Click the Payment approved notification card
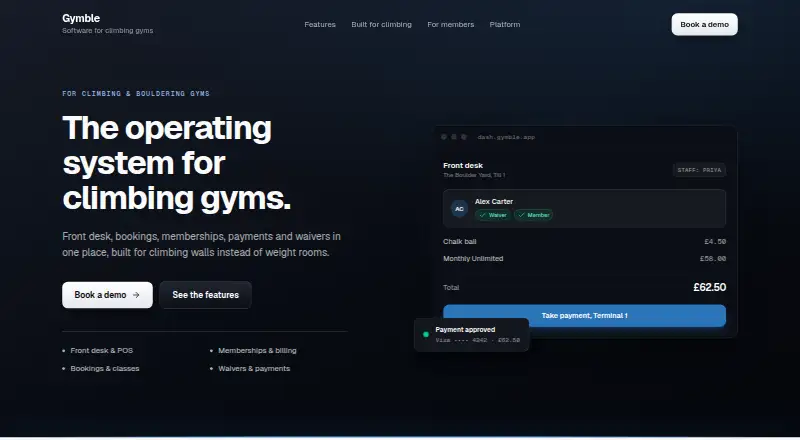The height and width of the screenshot is (440, 800). 471,335
